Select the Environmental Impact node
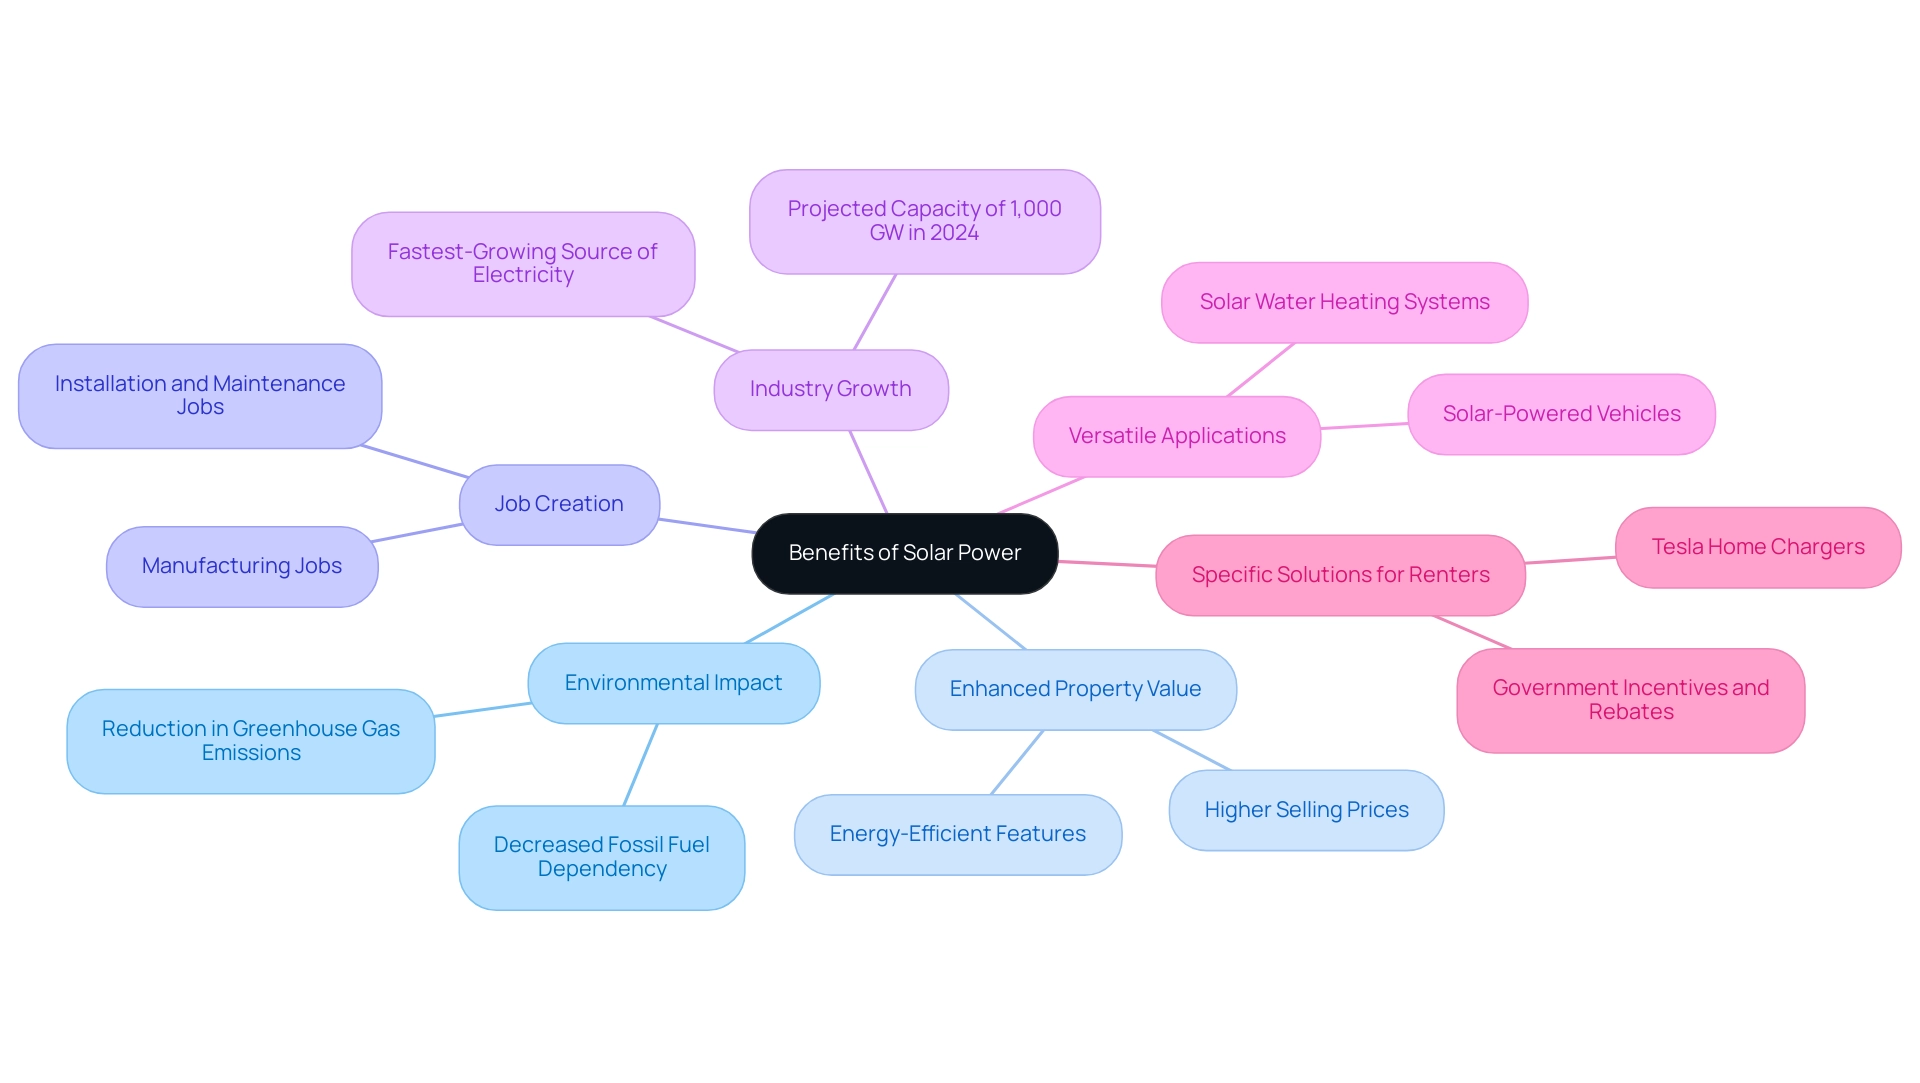 click(x=674, y=682)
